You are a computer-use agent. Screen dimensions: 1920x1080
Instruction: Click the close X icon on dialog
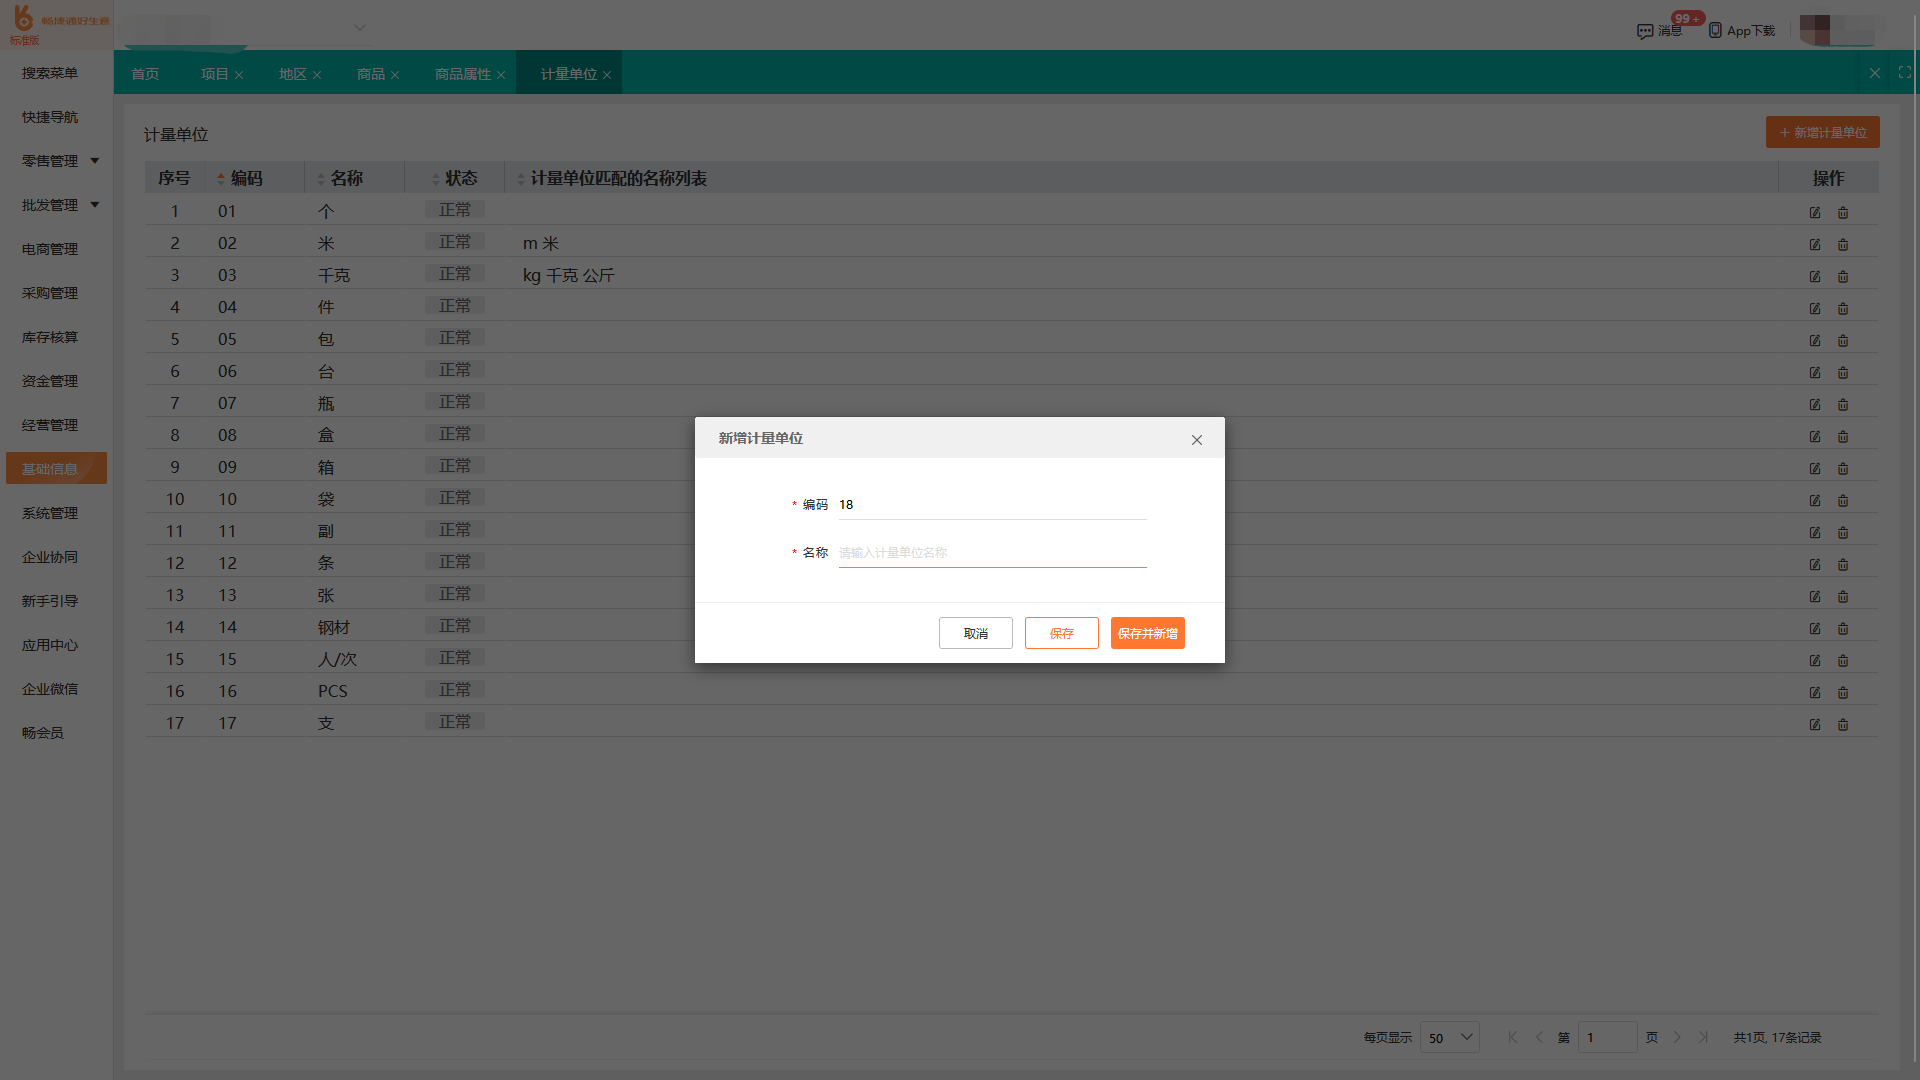(1197, 440)
